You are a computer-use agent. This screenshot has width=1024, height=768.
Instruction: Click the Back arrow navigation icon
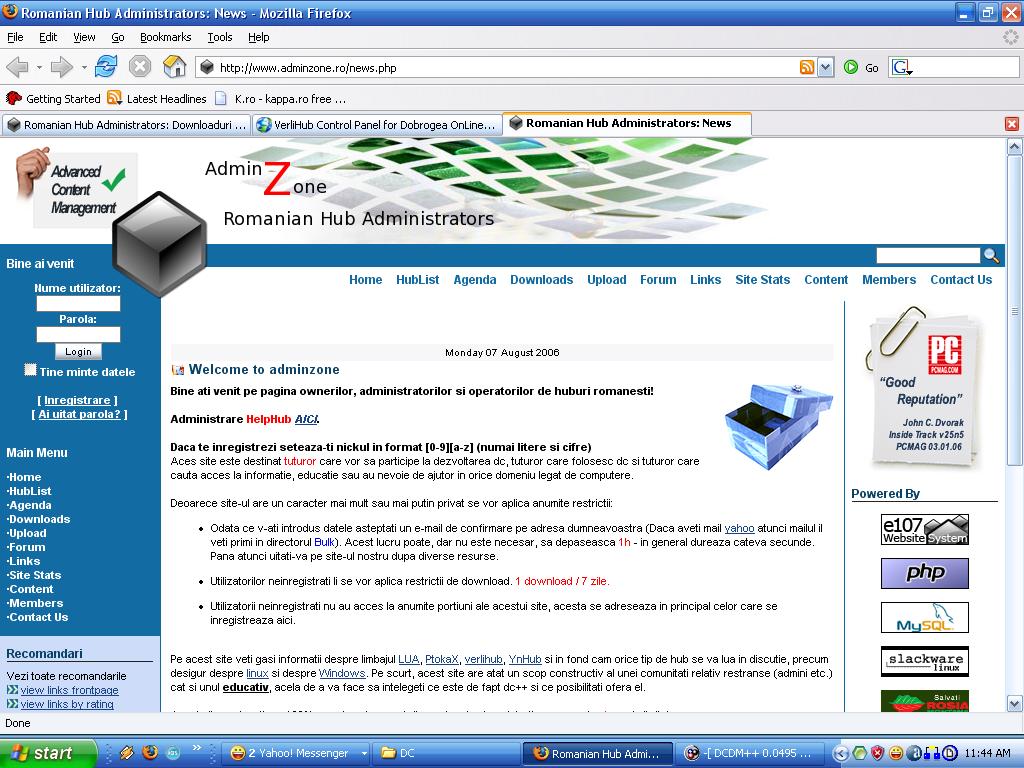click(x=17, y=67)
